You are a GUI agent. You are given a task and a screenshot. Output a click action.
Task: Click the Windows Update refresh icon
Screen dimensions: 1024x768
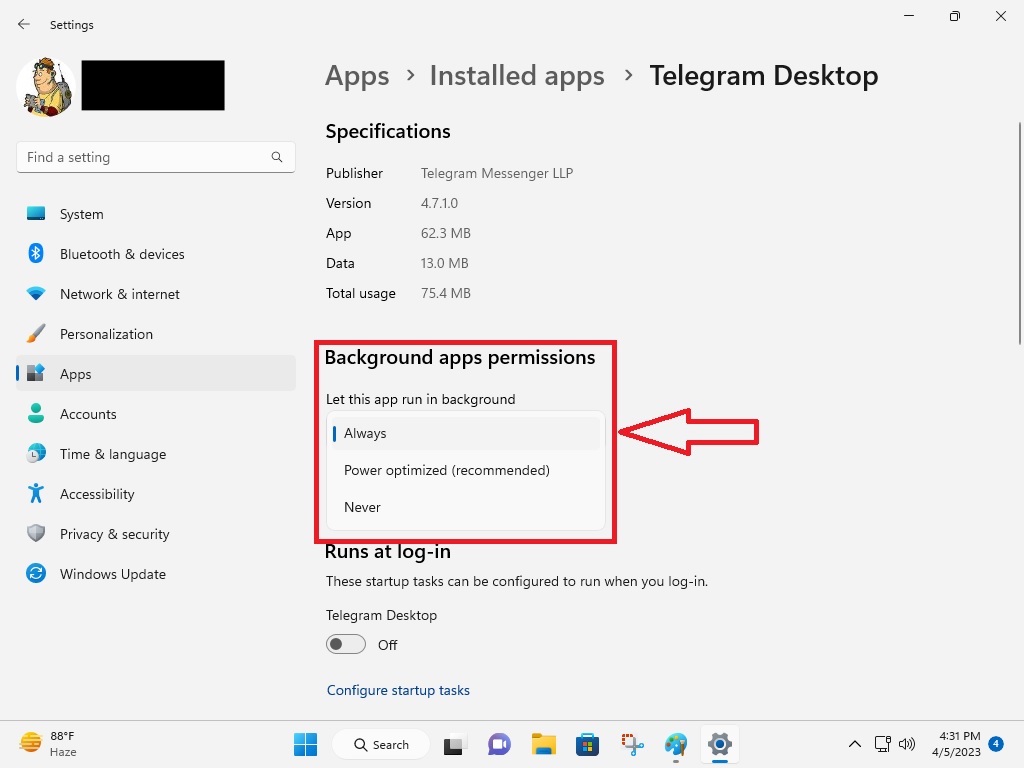click(36, 573)
